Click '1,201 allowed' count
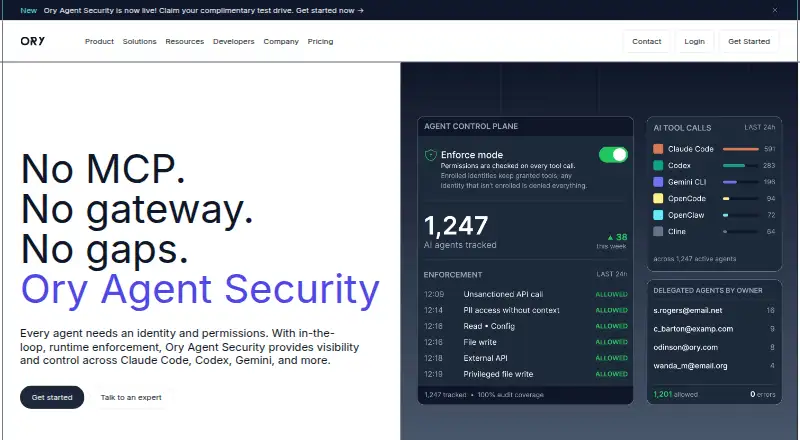The height and width of the screenshot is (440, 800). (676, 394)
